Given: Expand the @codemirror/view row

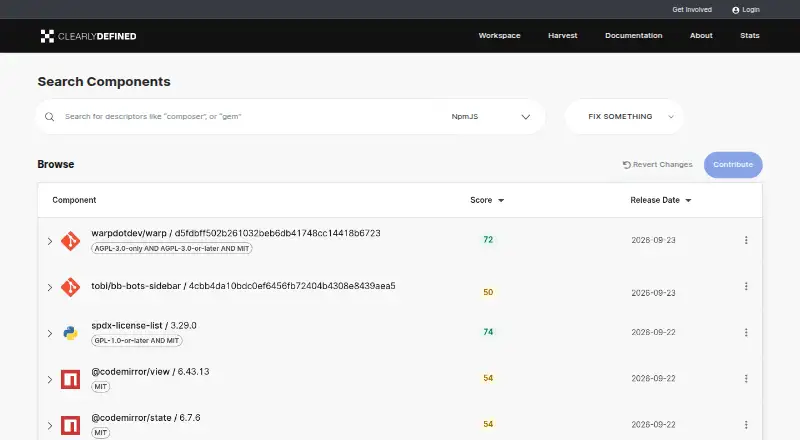Looking at the screenshot, I should tap(50, 379).
